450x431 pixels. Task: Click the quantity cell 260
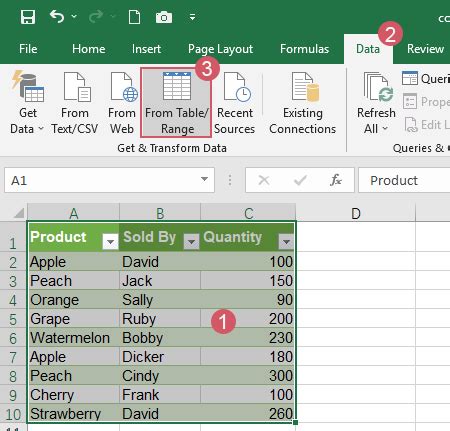(248, 414)
